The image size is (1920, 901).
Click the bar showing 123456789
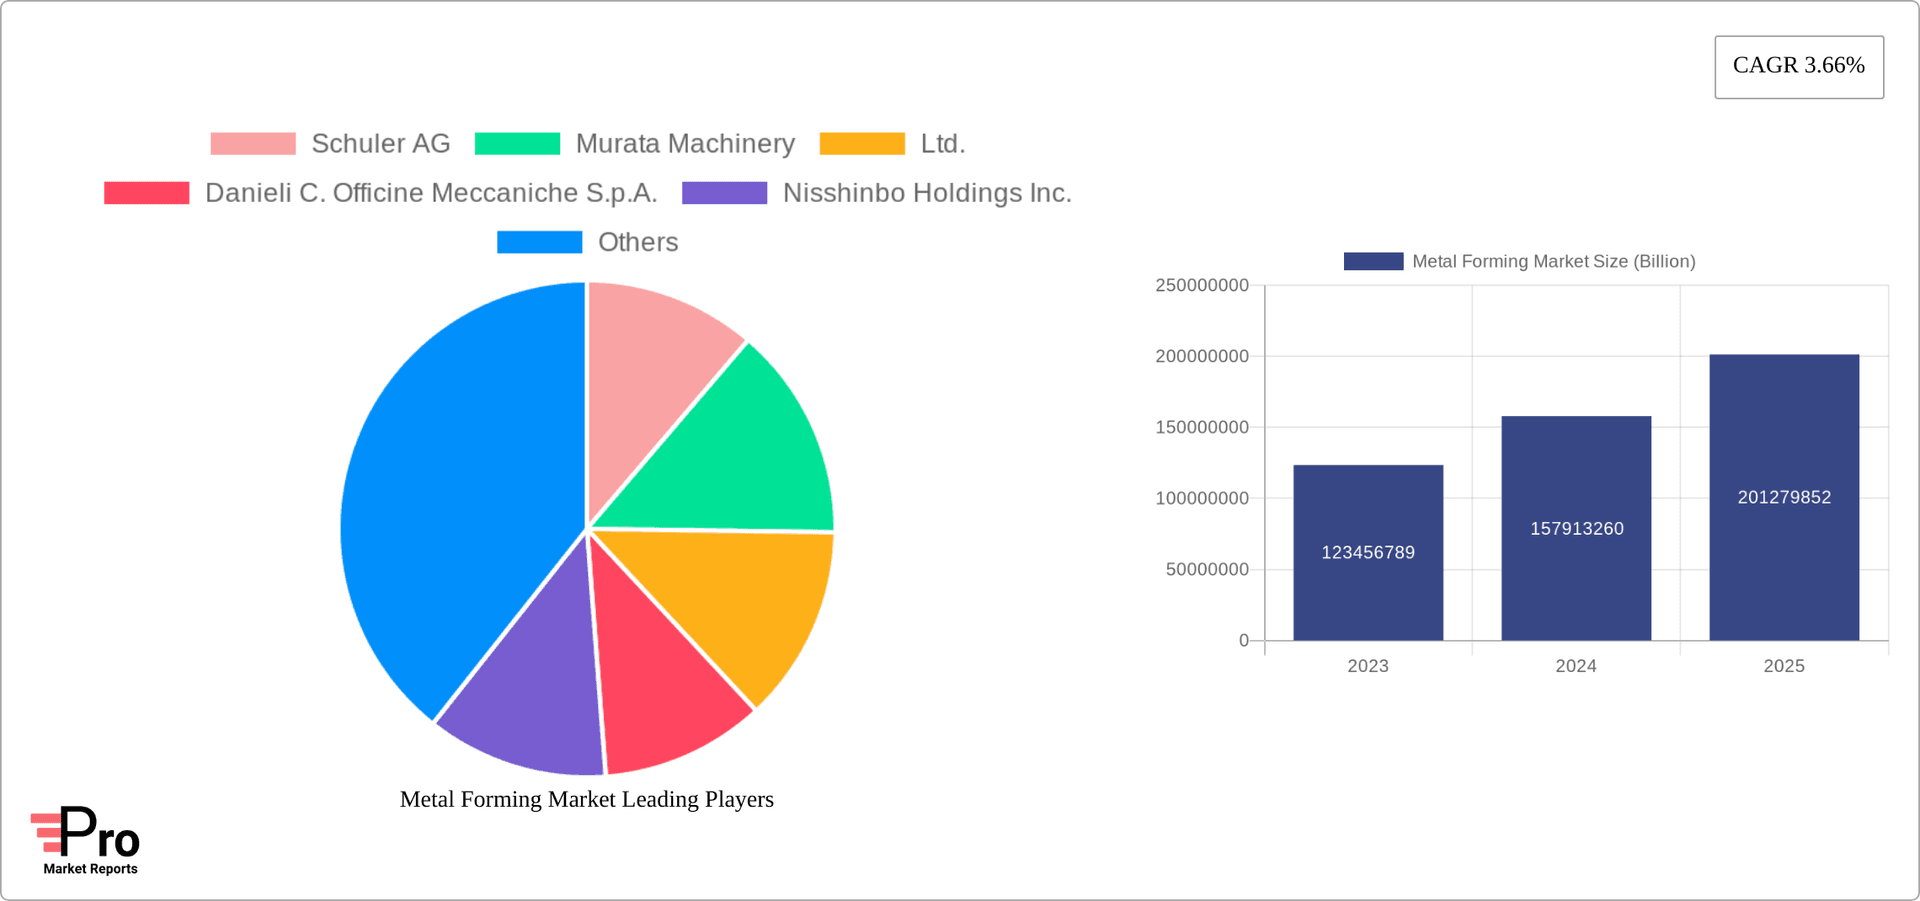tap(1369, 551)
